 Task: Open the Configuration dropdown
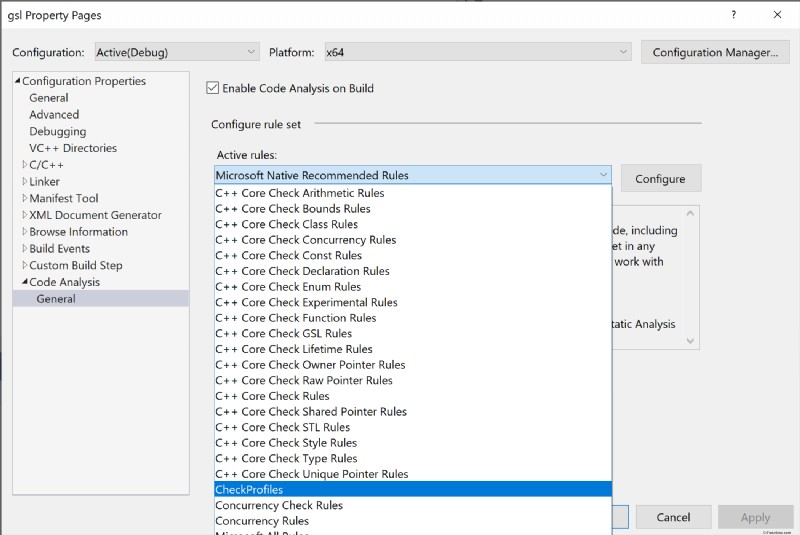[177, 52]
